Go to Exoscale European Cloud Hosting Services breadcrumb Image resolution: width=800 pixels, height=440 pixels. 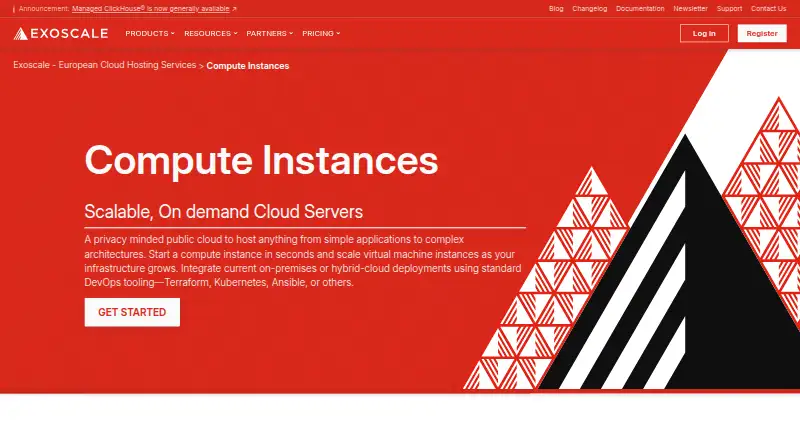click(x=105, y=65)
